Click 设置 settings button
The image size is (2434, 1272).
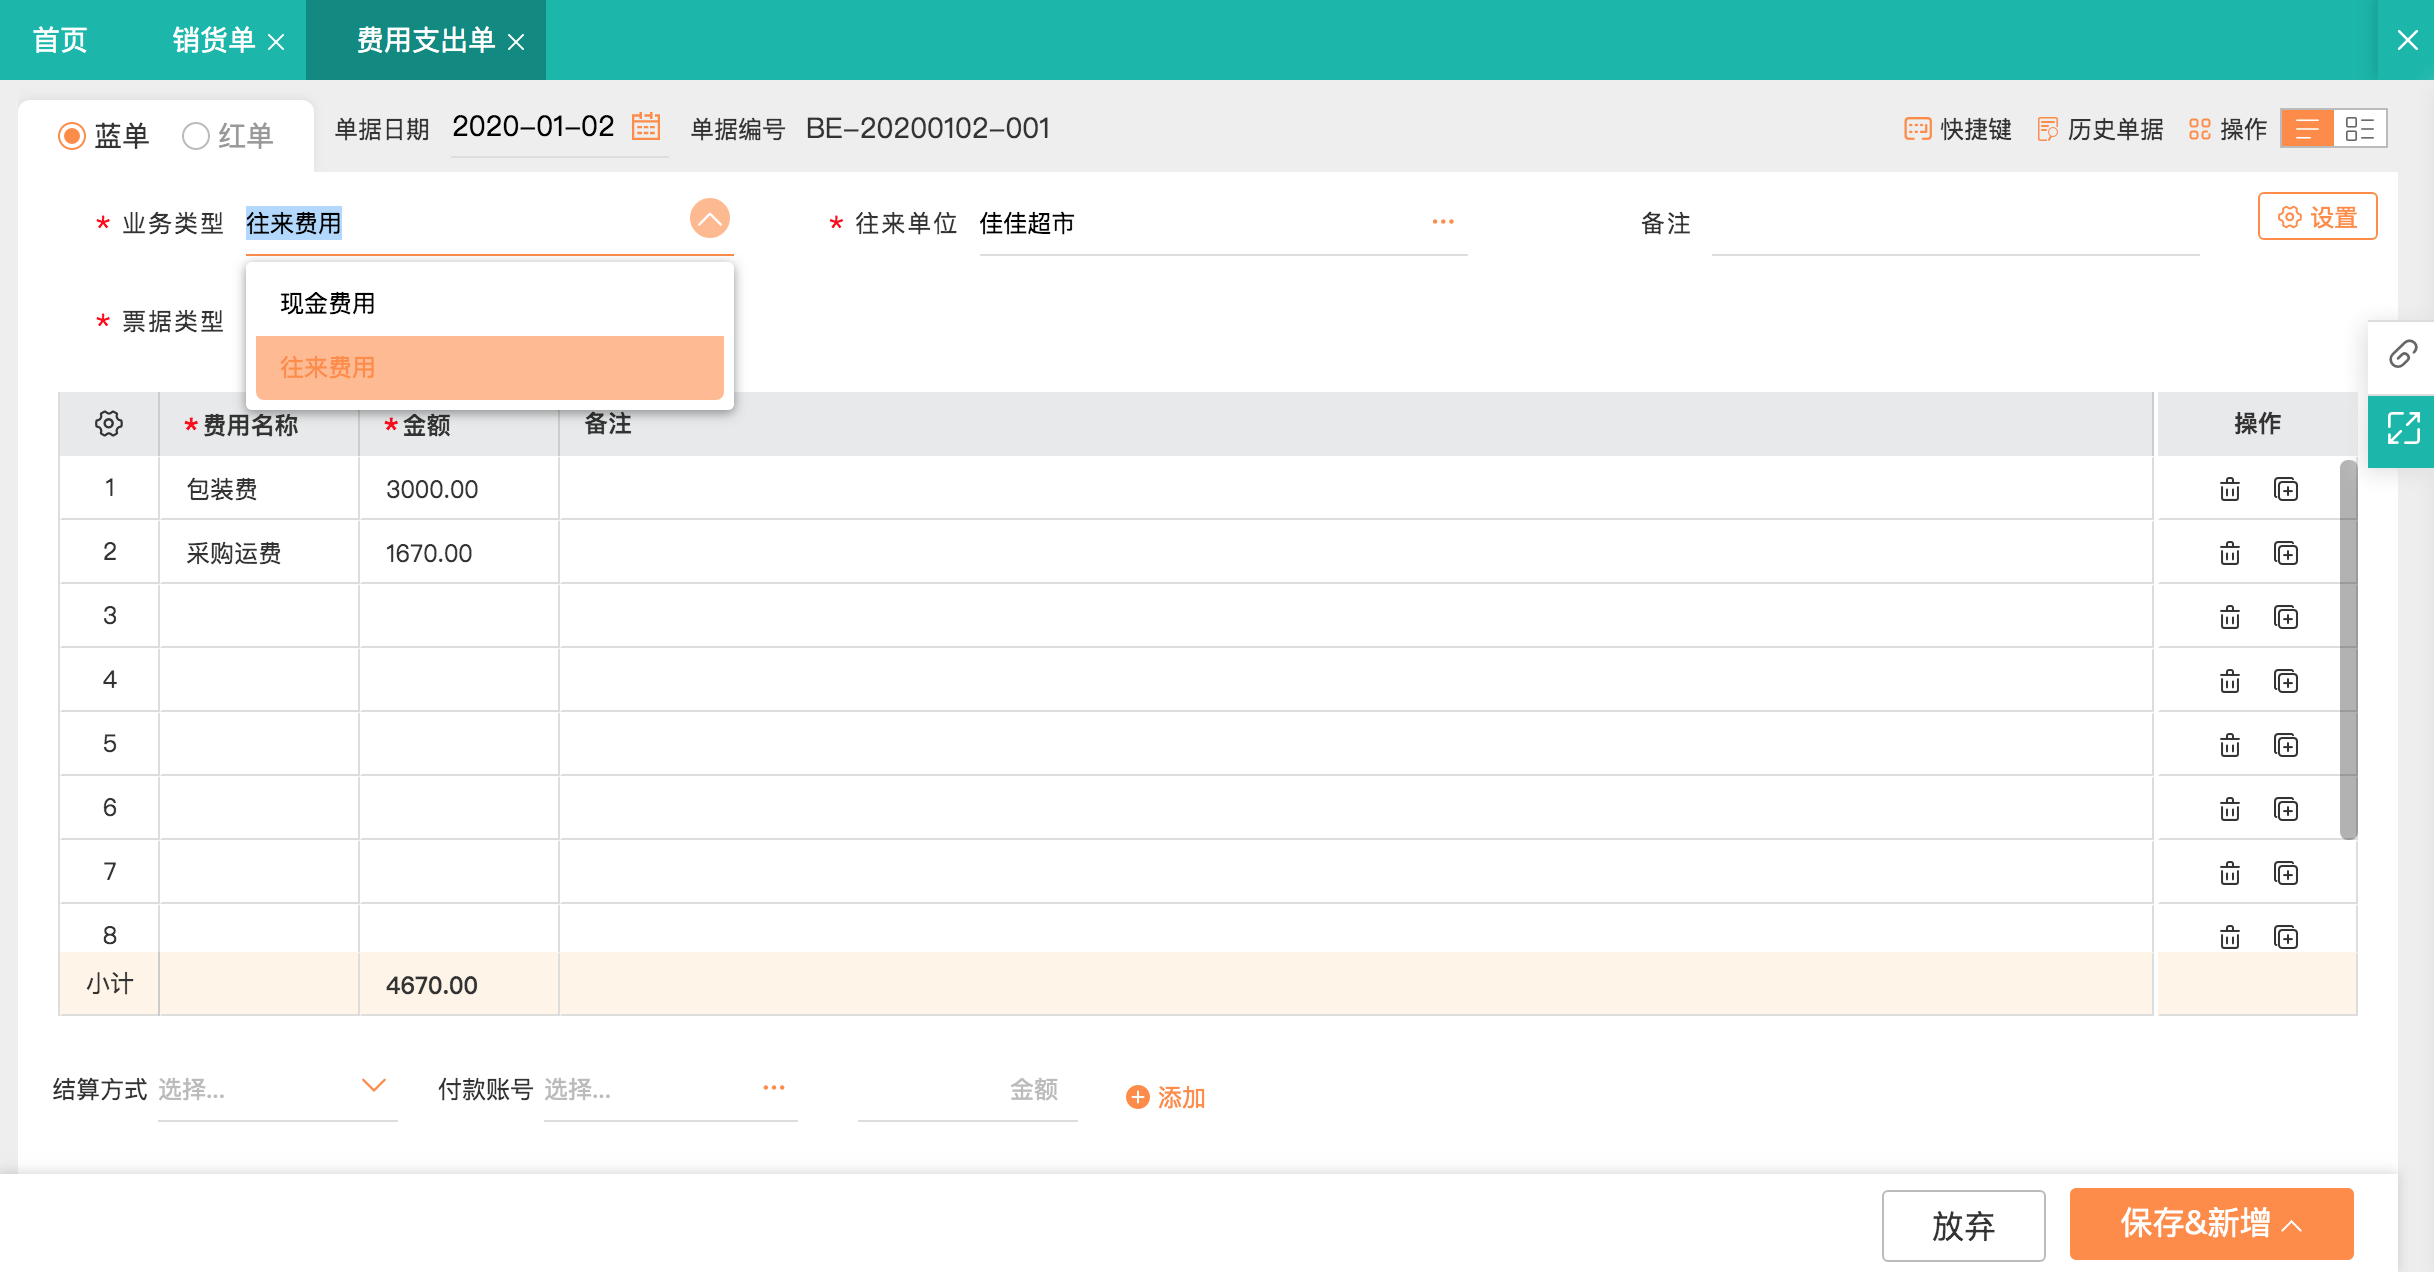2318,217
